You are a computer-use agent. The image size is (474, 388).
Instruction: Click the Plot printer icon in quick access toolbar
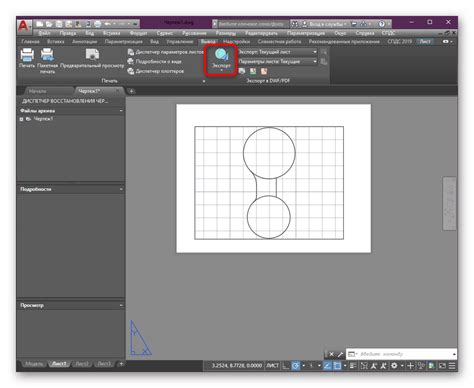[97, 24]
